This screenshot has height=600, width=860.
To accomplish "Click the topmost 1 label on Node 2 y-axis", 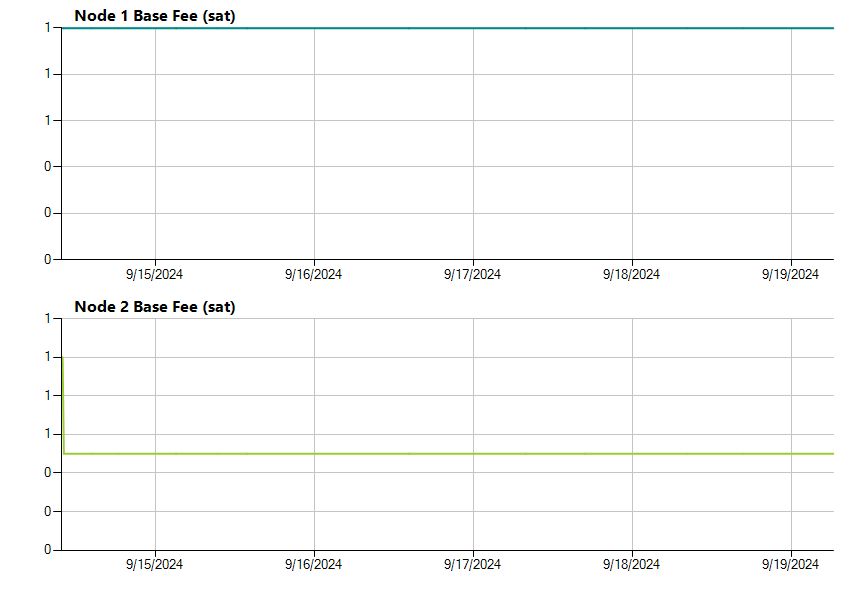I will (47, 319).
